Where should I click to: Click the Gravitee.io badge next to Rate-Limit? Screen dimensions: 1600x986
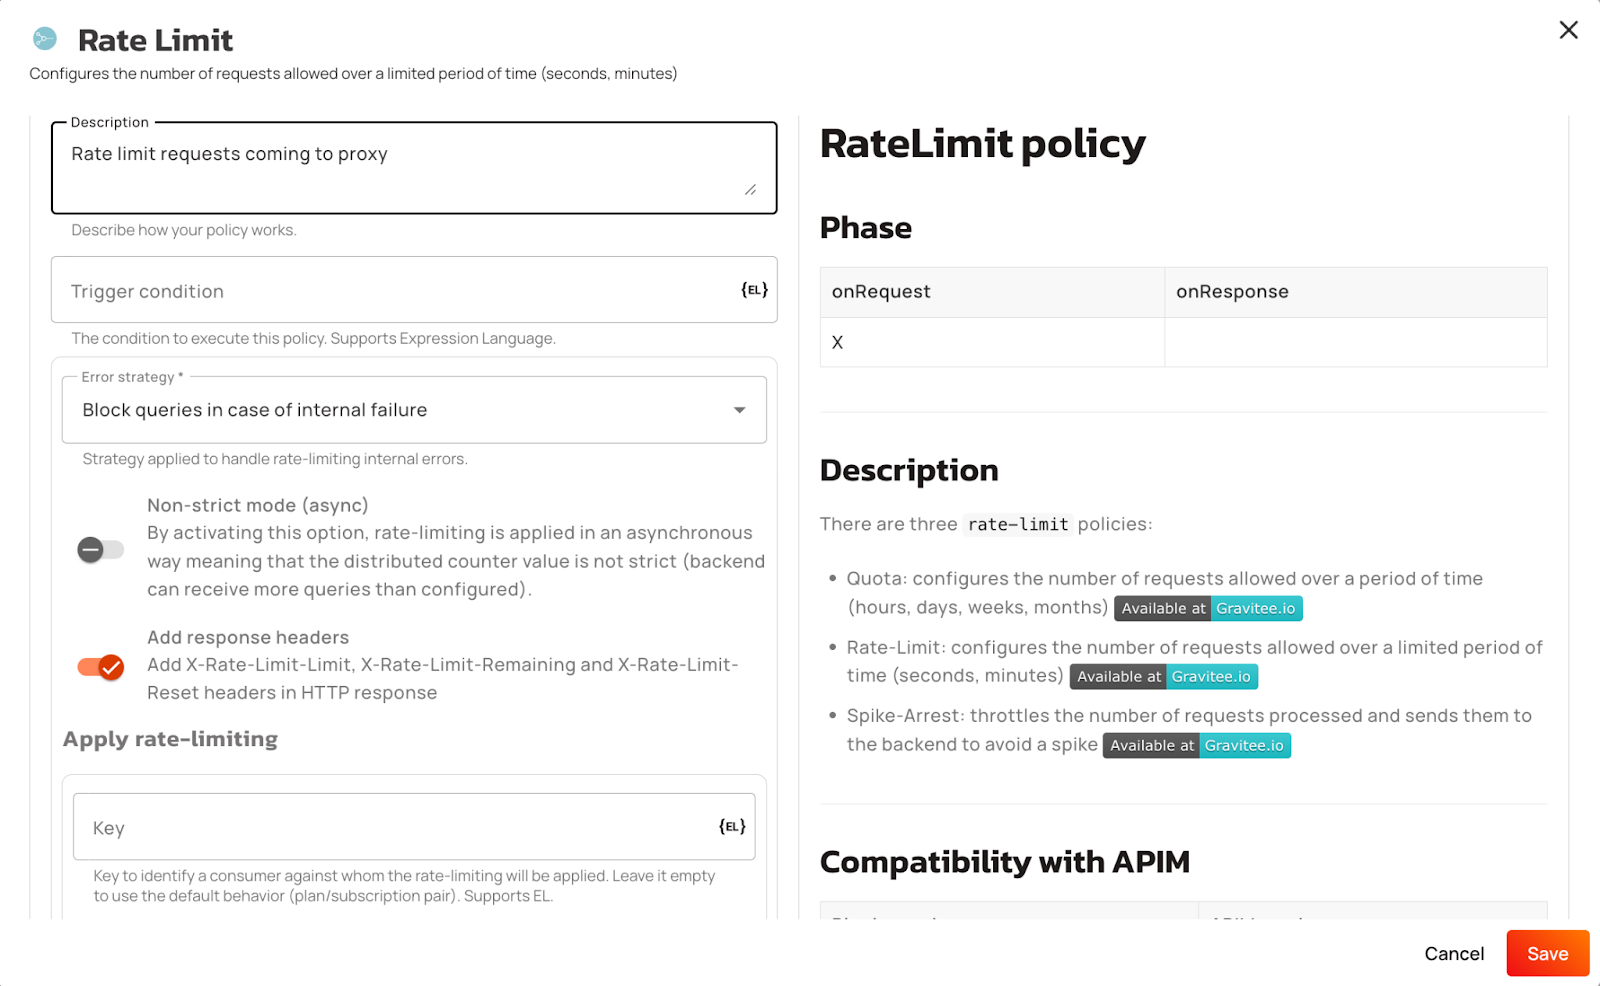click(x=1211, y=677)
